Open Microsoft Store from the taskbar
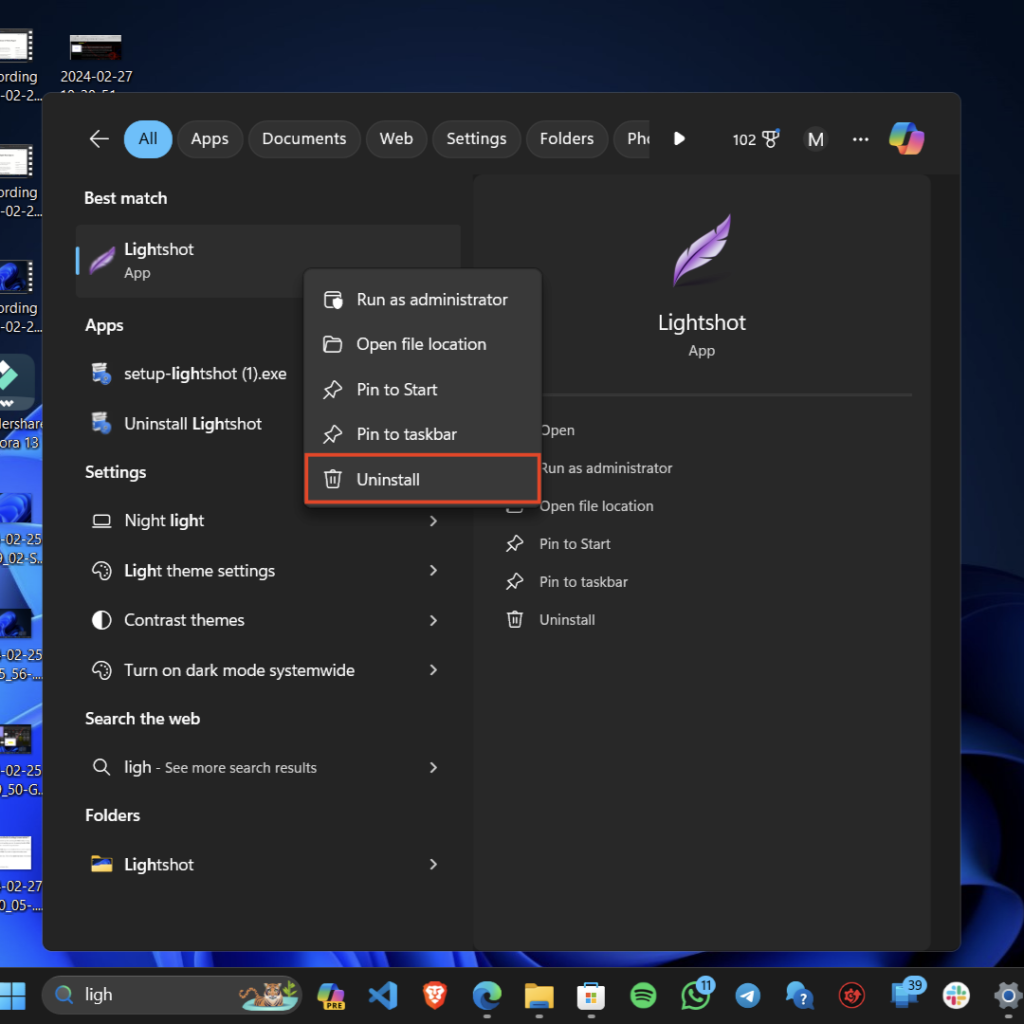The height and width of the screenshot is (1024, 1024). (x=591, y=995)
